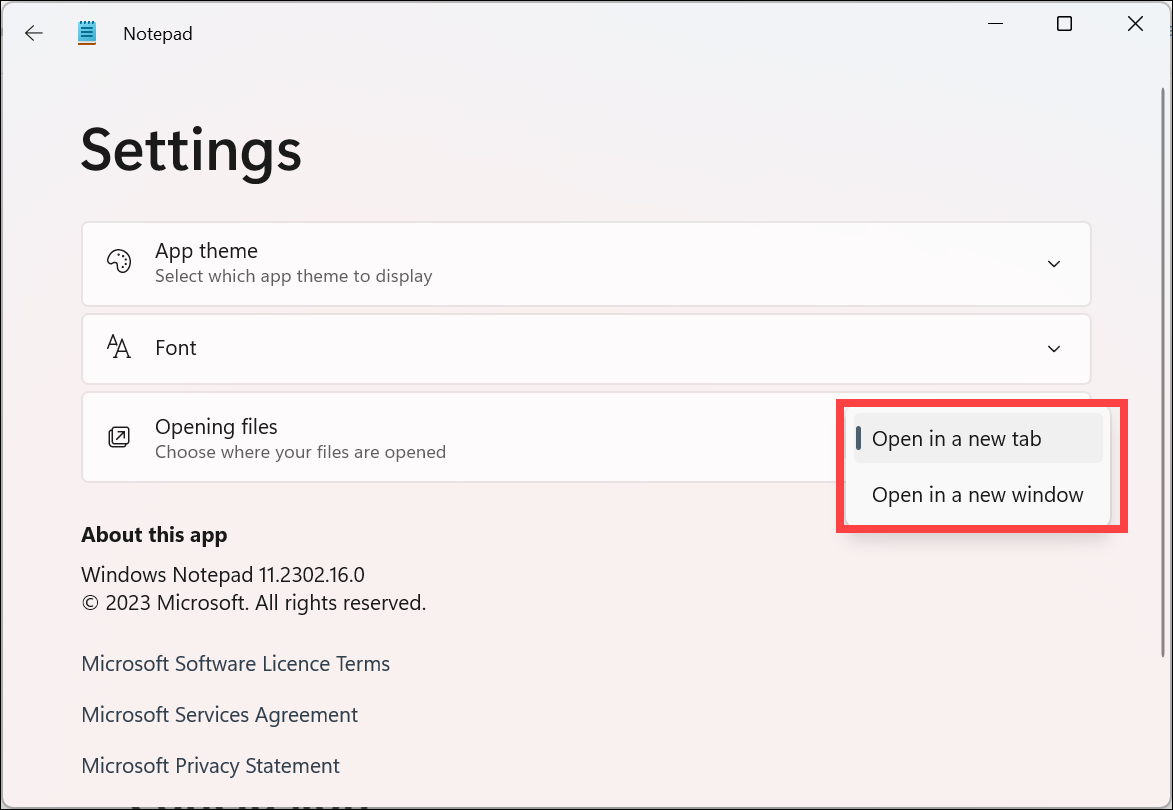Click the Font row label
1173x810 pixels.
coord(176,348)
